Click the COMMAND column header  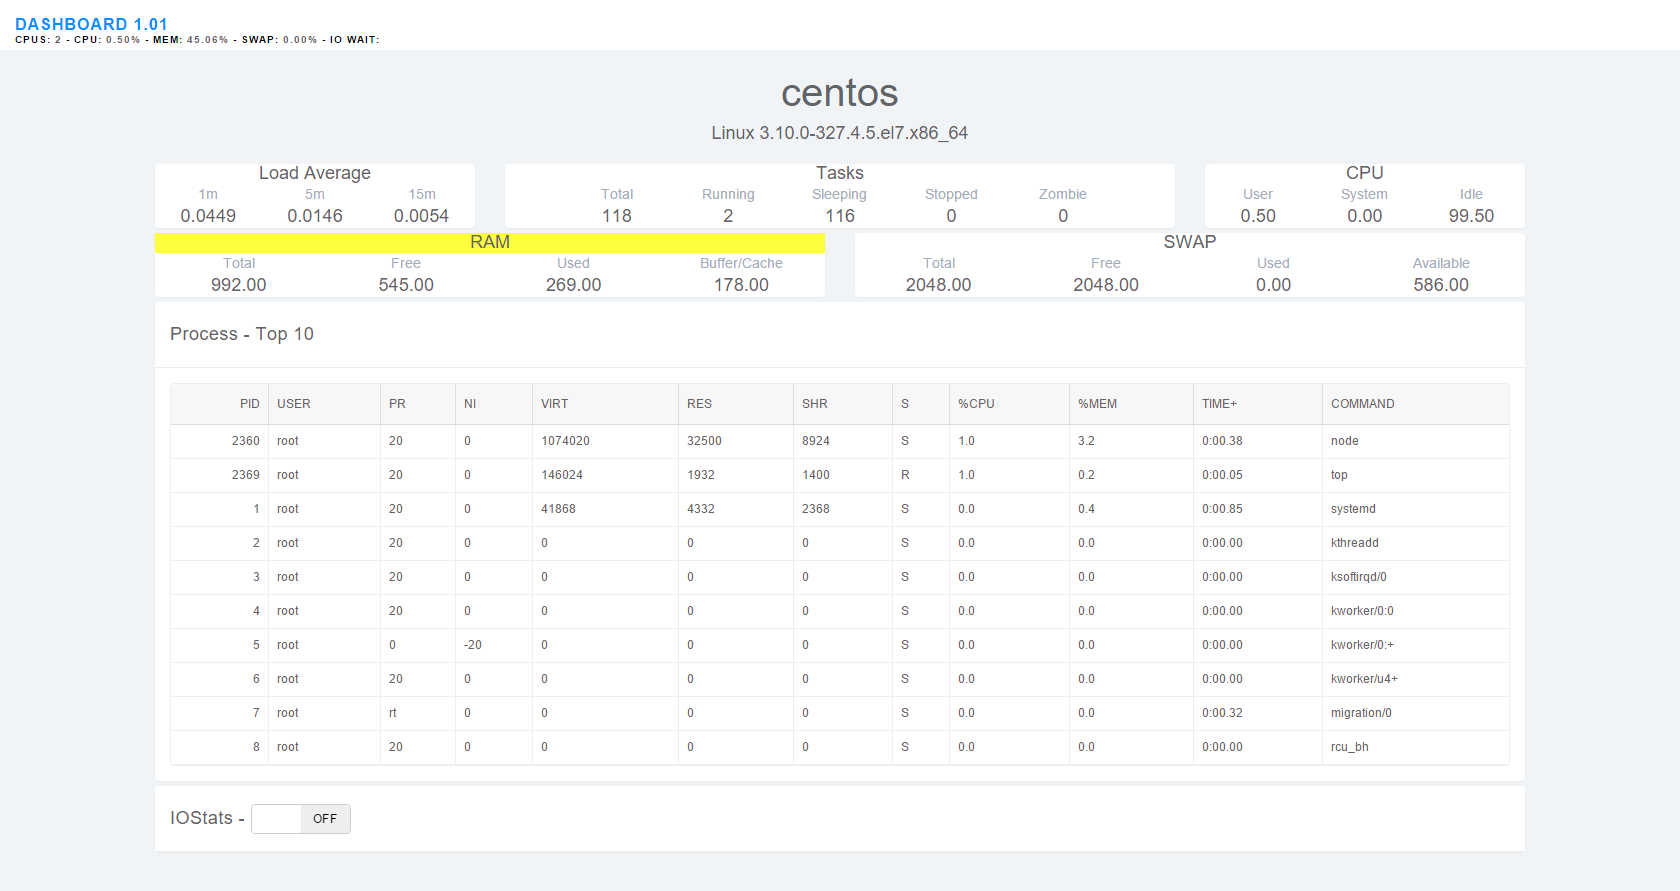[1362, 404]
